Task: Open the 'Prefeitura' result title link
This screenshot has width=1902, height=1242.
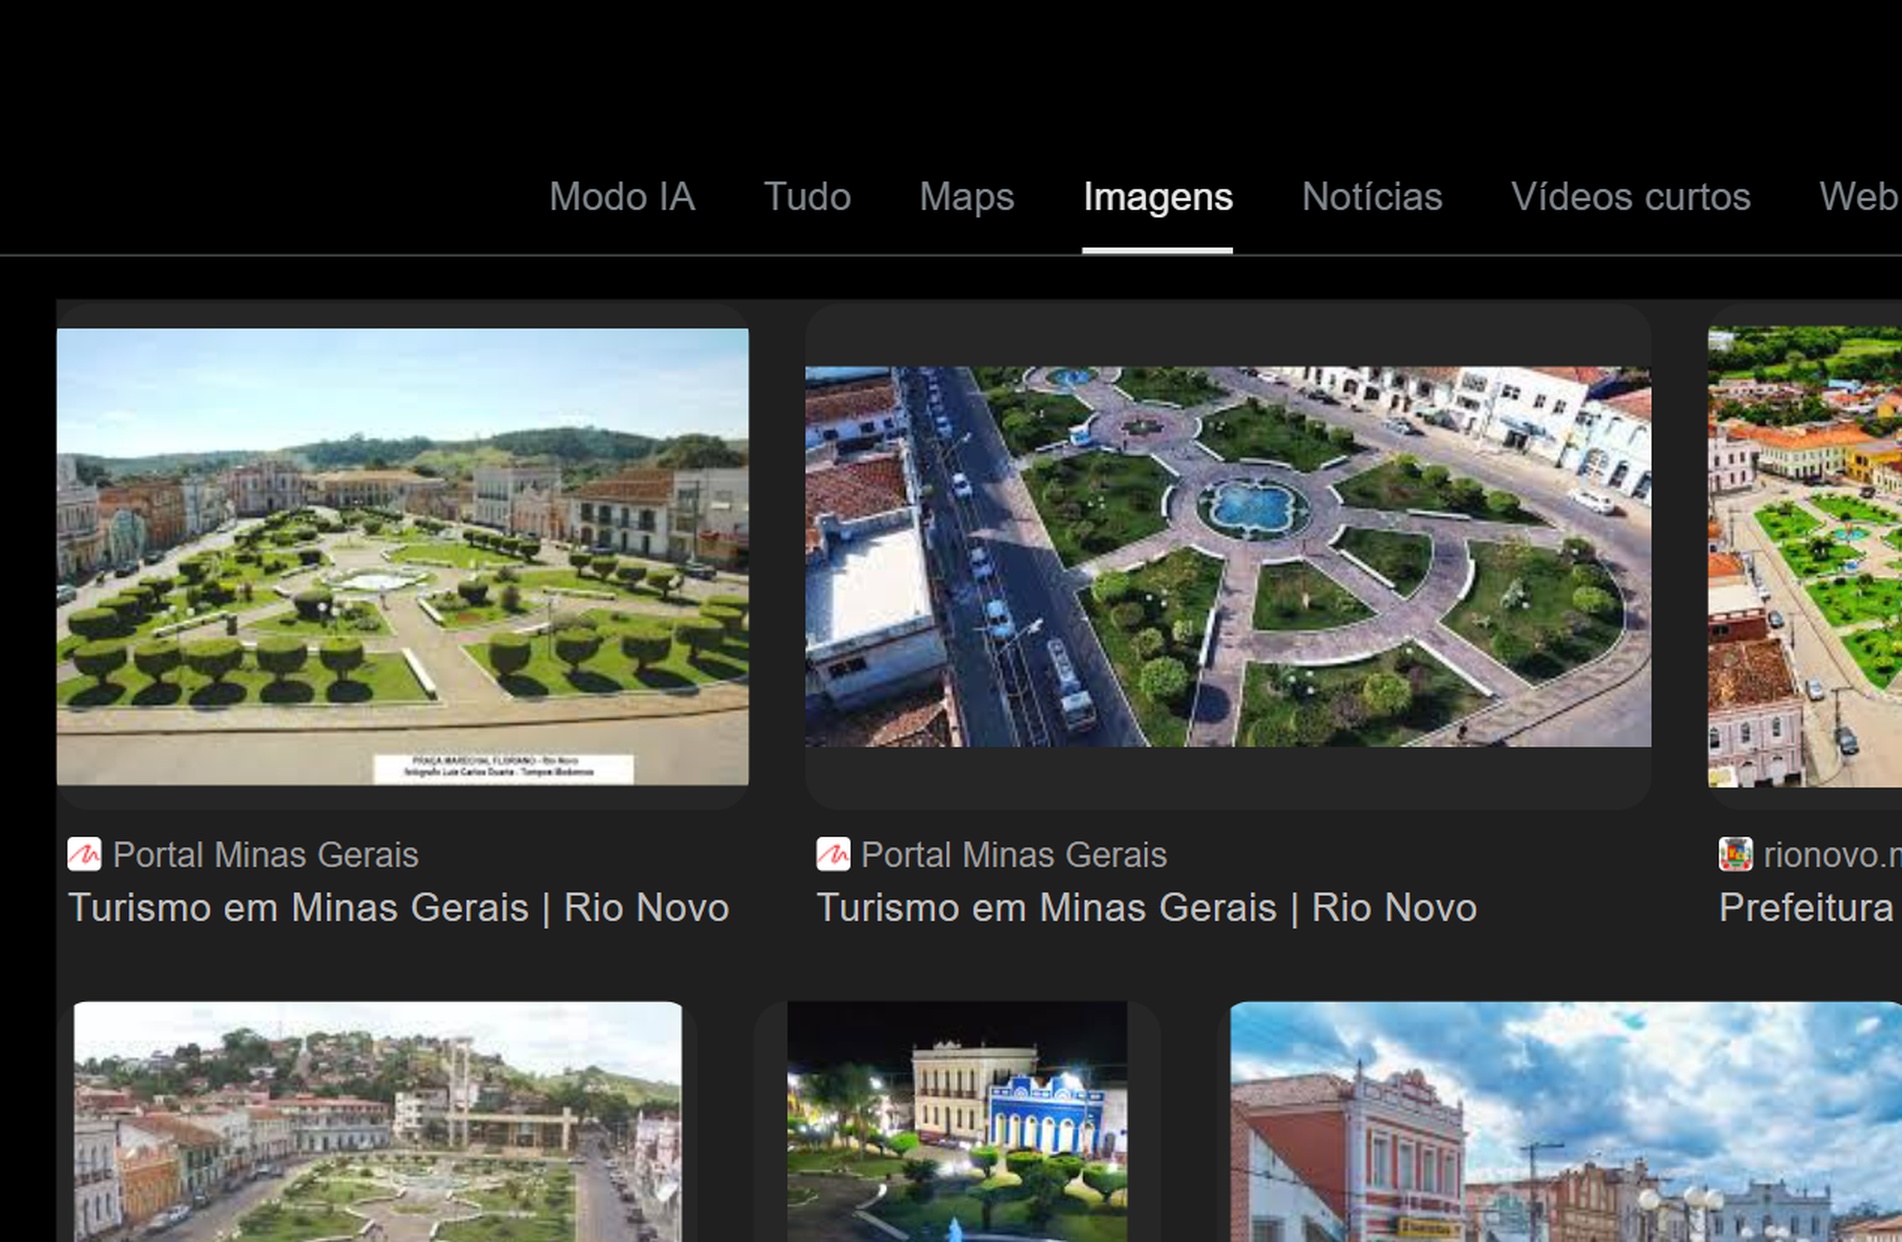Action: pyautogui.click(x=1806, y=908)
